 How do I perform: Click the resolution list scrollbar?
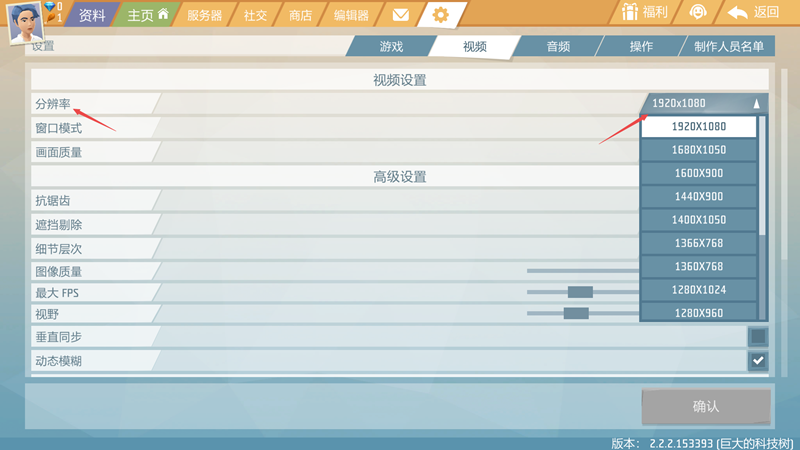(763, 175)
